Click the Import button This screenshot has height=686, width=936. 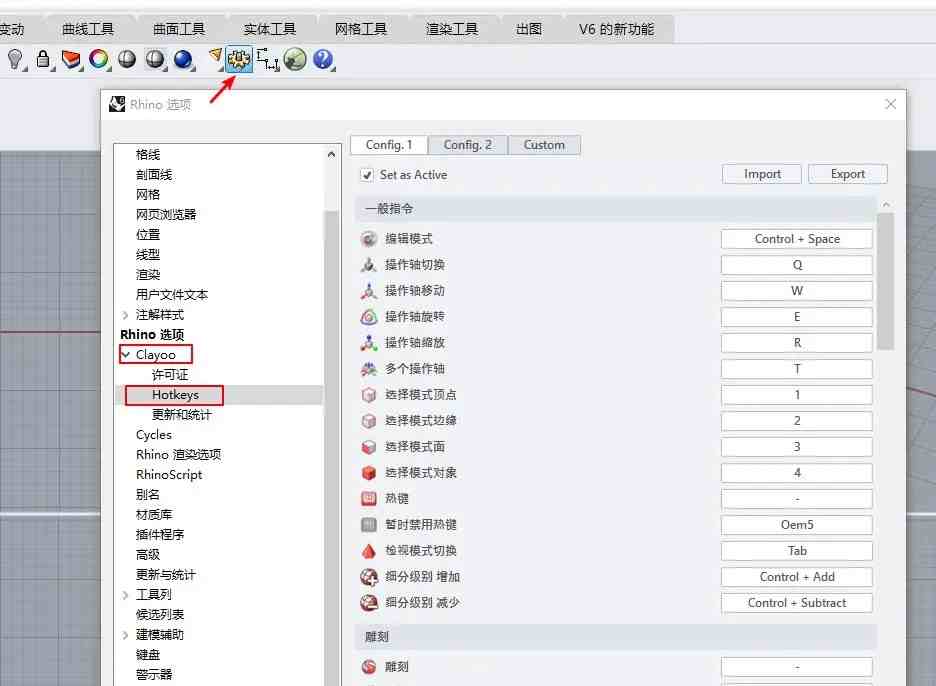pyautogui.click(x=761, y=173)
